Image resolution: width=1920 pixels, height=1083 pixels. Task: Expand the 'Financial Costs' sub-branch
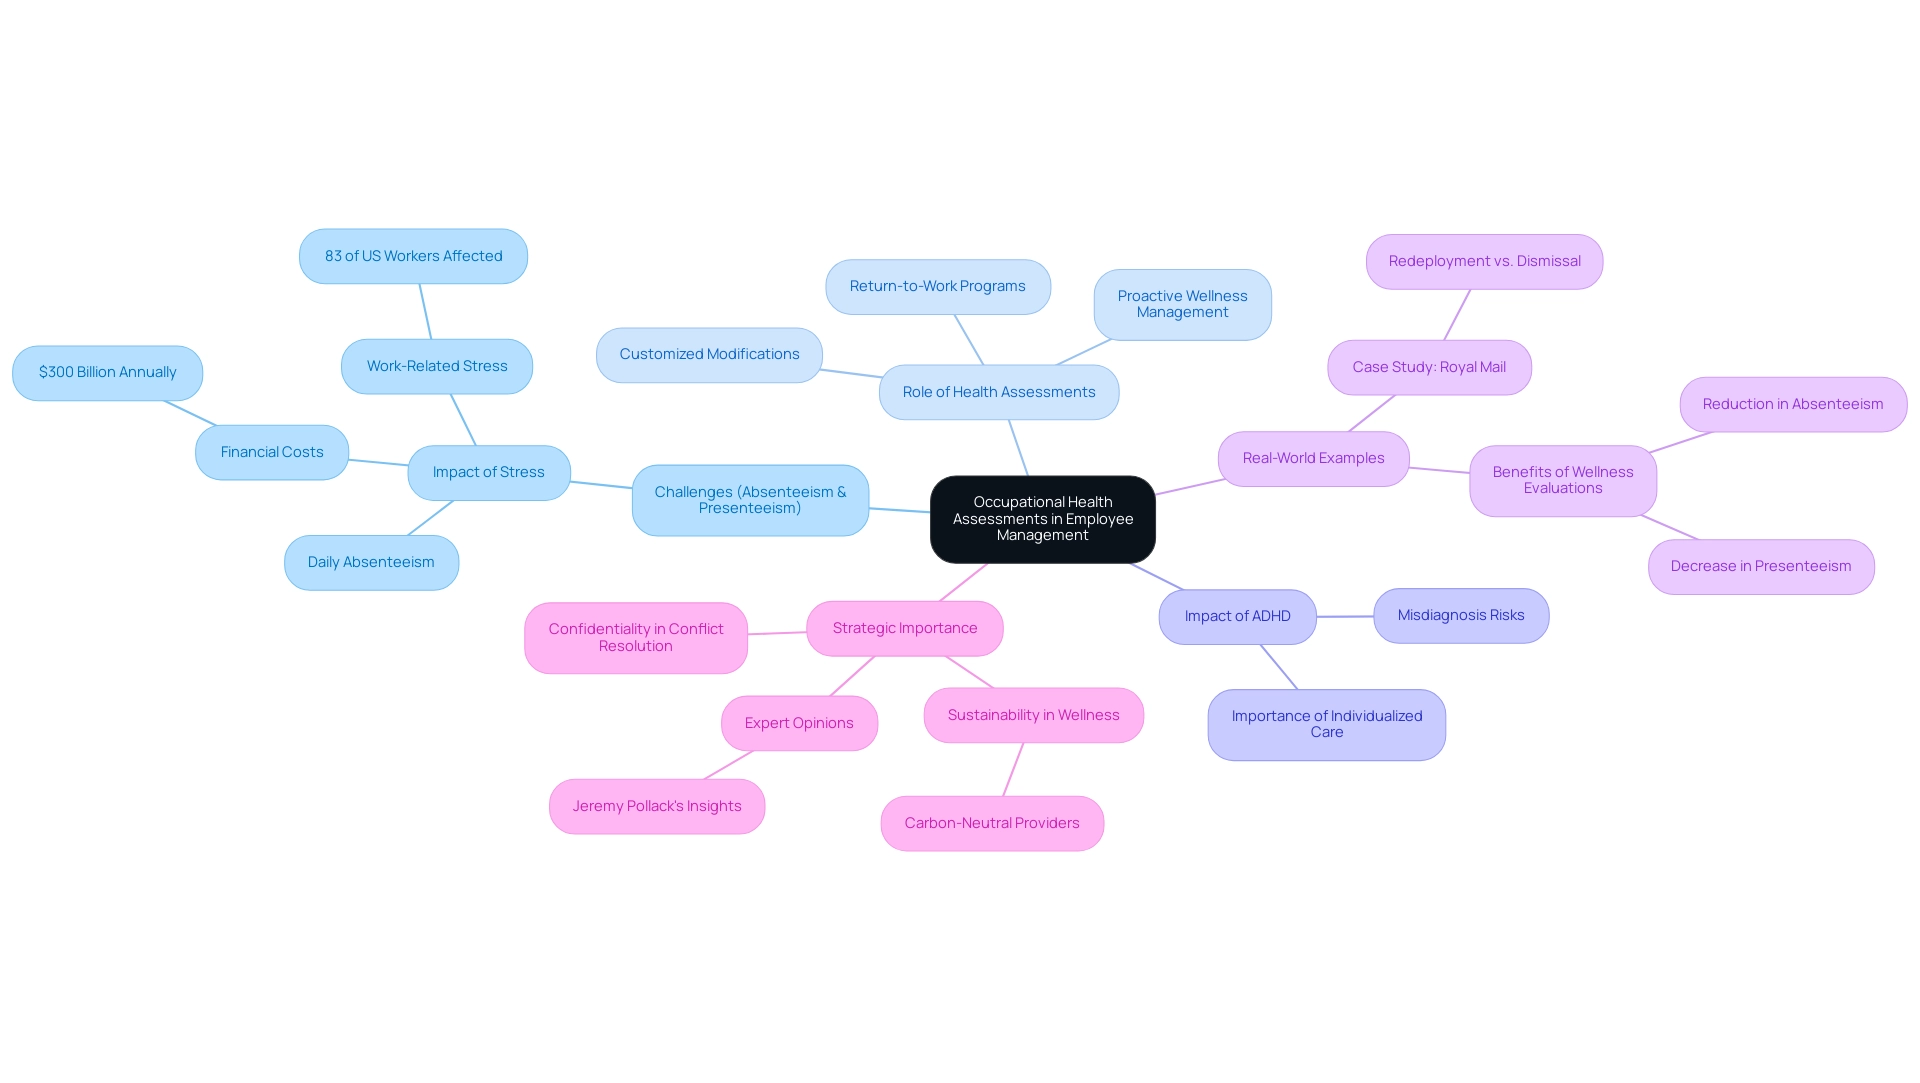[270, 450]
